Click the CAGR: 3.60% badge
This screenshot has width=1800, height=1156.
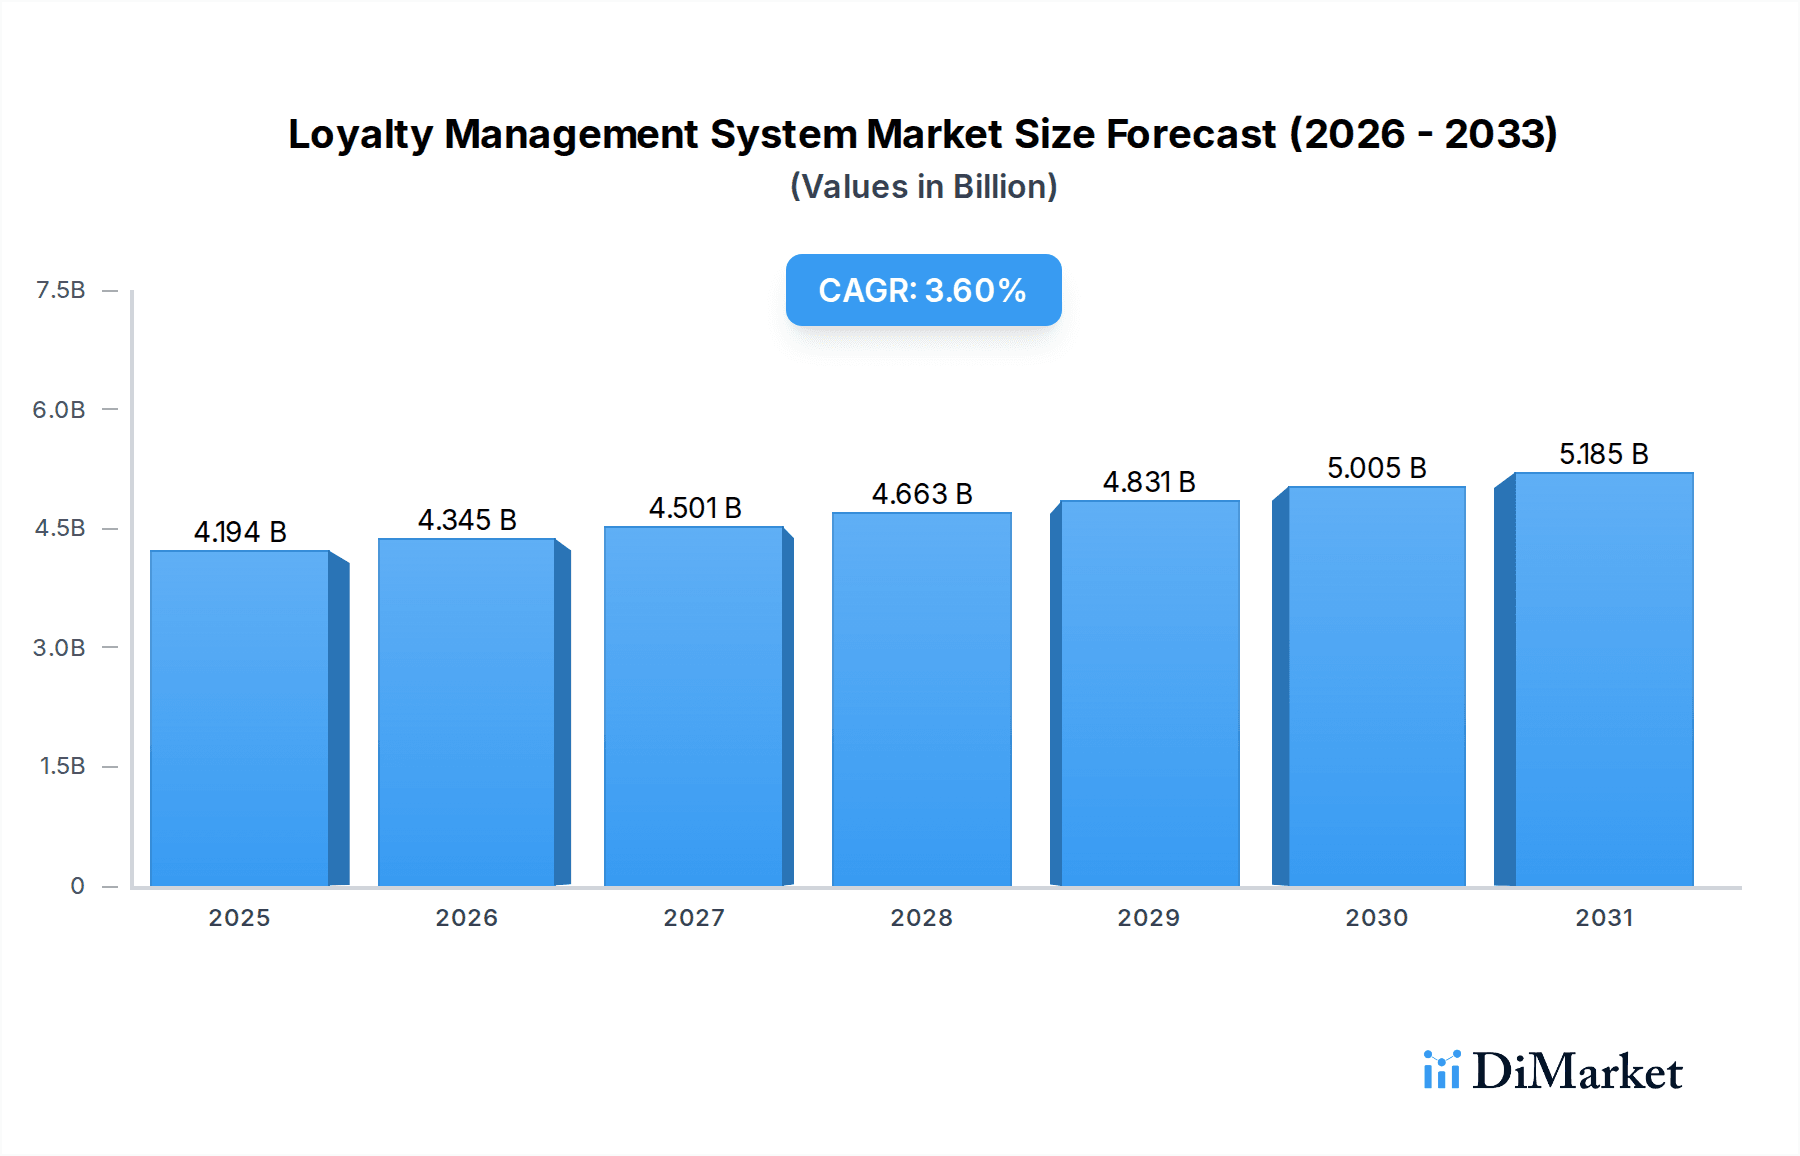click(922, 290)
